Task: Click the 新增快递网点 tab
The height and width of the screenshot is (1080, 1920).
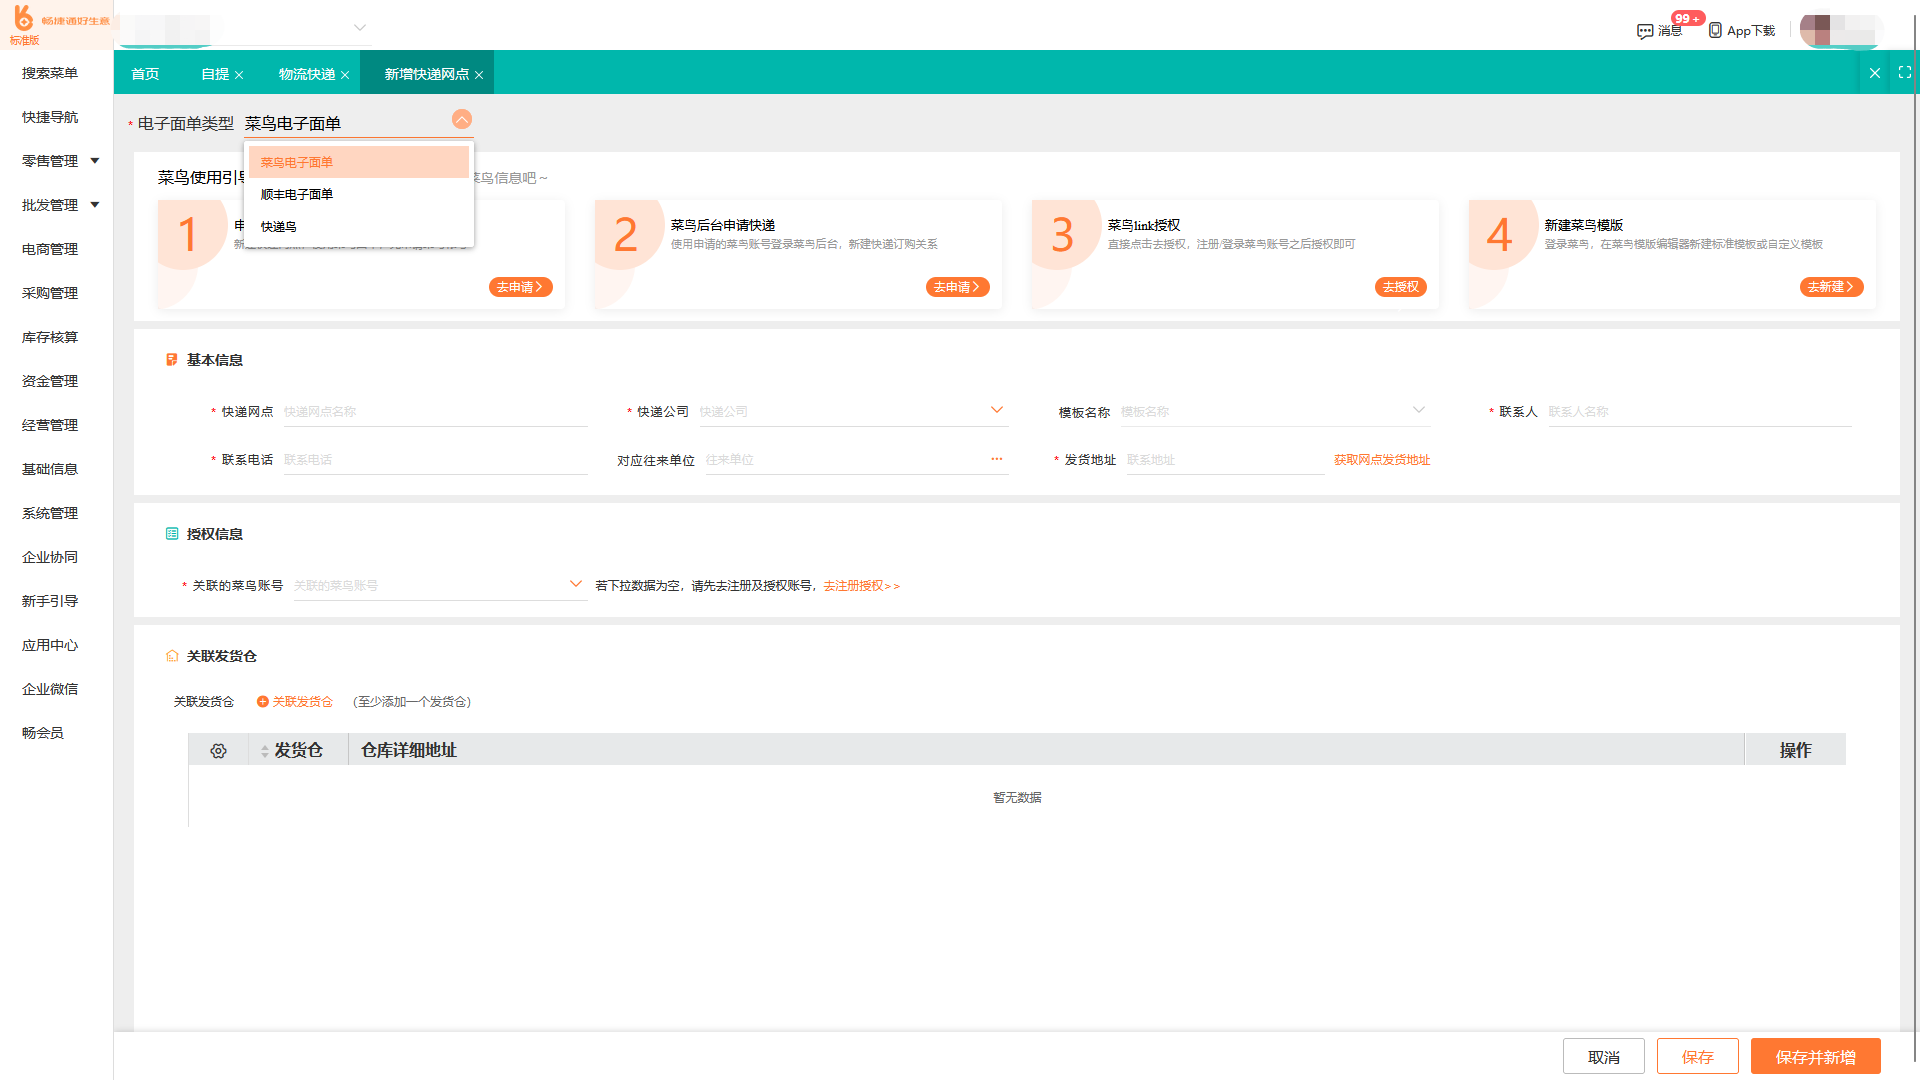Action: 427,74
